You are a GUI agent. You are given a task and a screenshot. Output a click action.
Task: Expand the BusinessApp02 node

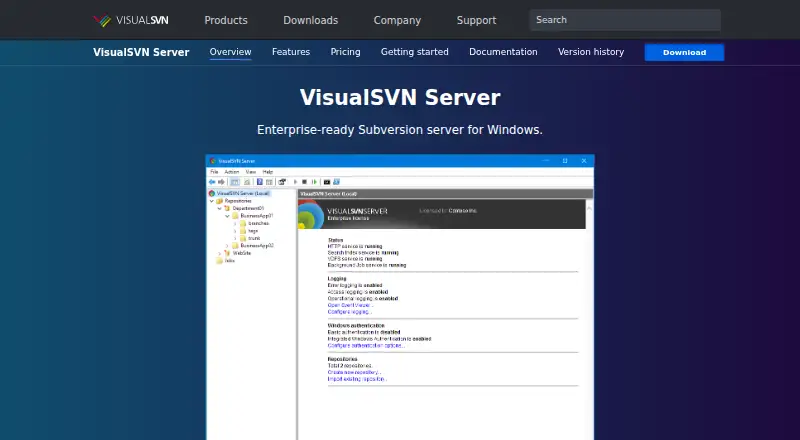coord(227,246)
